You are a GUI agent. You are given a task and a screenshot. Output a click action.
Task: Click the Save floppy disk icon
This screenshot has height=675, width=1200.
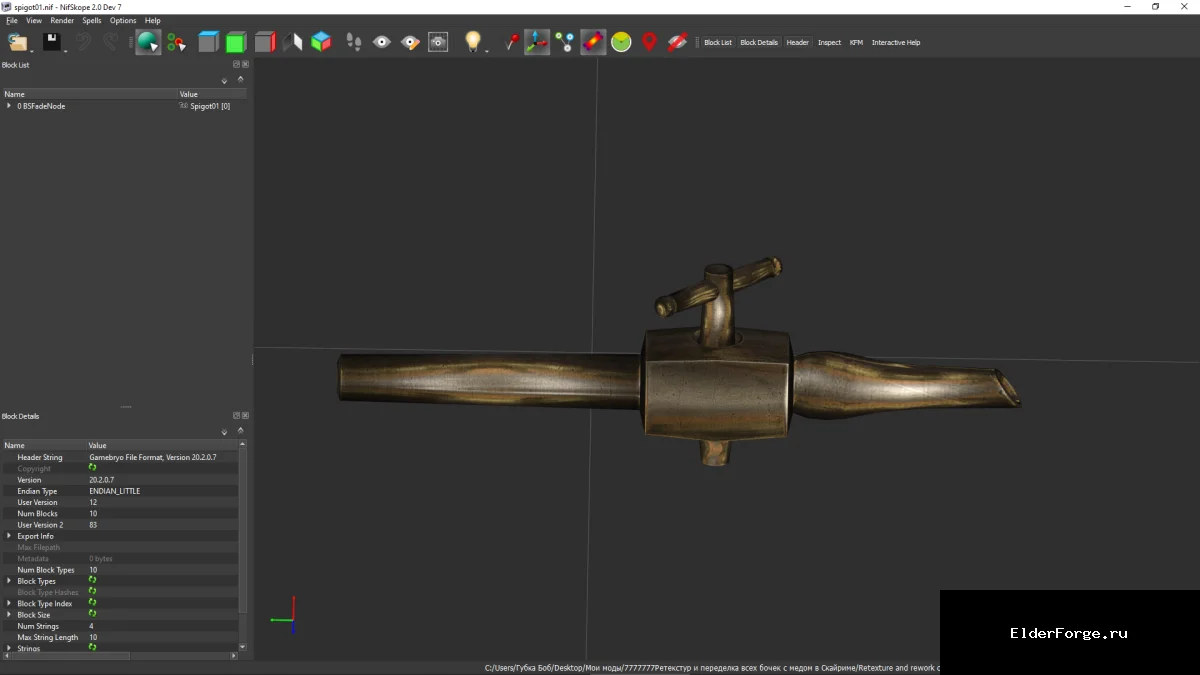(51, 42)
